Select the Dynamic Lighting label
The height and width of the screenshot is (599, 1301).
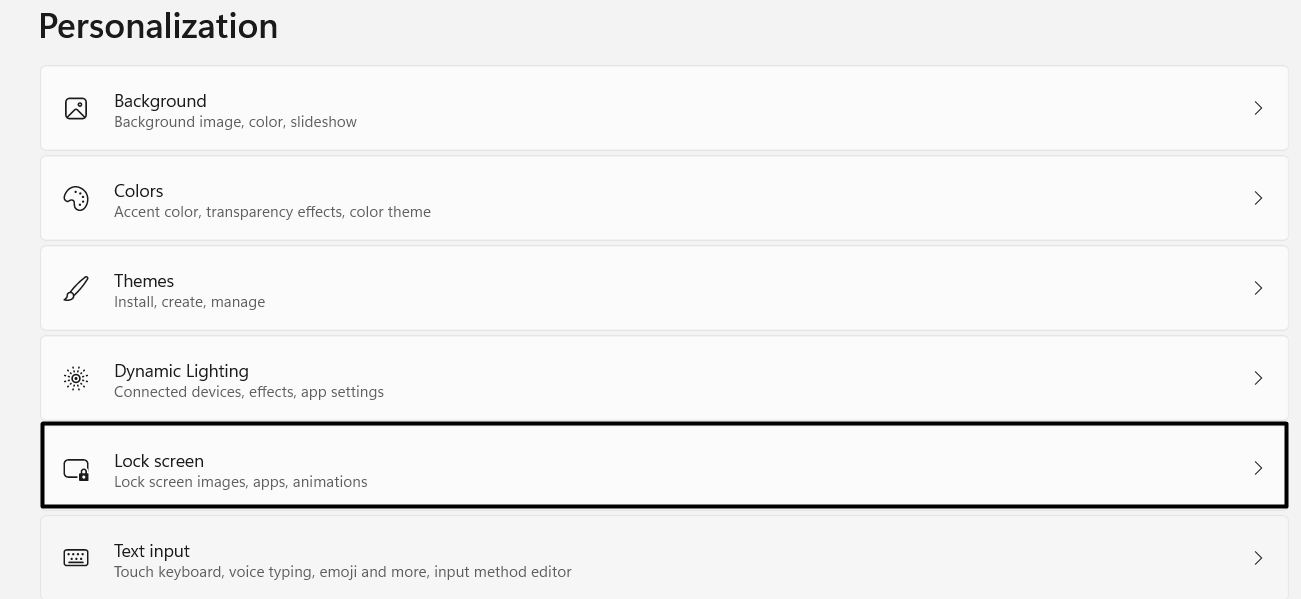tap(181, 371)
